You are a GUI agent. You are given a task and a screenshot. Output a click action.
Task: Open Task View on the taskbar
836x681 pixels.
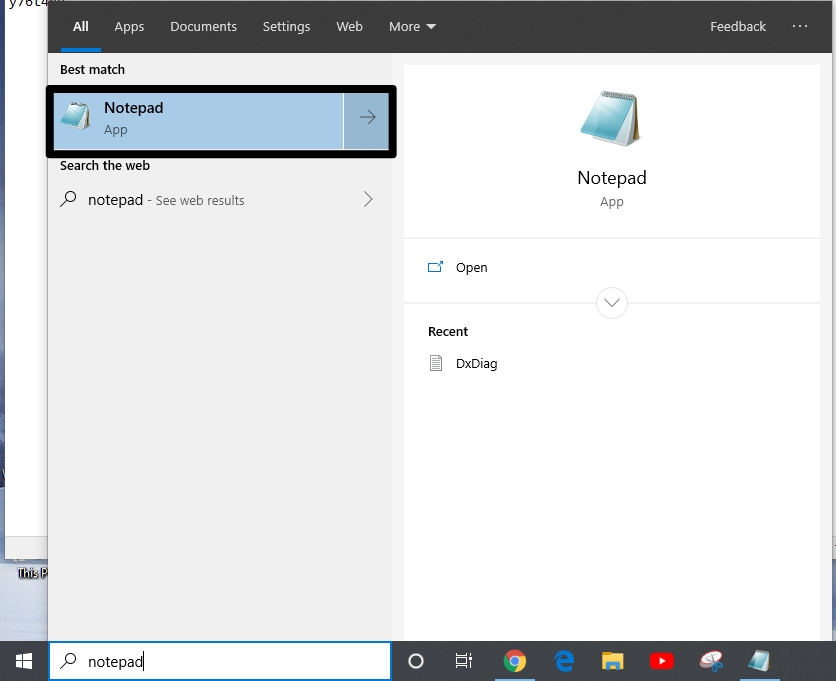tap(464, 661)
